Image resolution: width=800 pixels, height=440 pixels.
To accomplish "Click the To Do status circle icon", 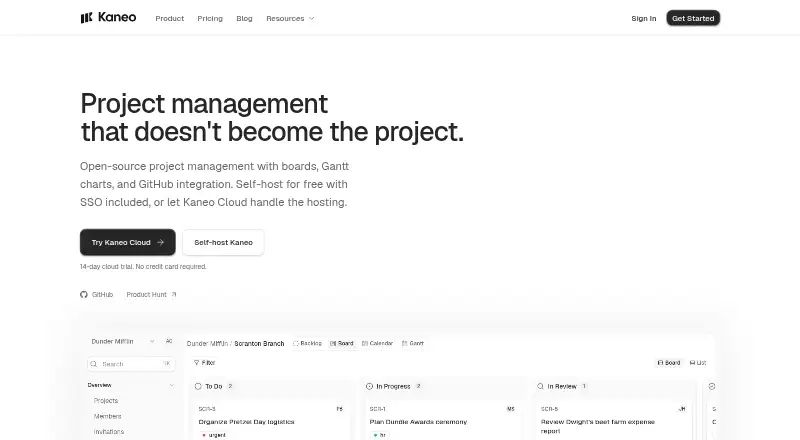I will [198, 386].
